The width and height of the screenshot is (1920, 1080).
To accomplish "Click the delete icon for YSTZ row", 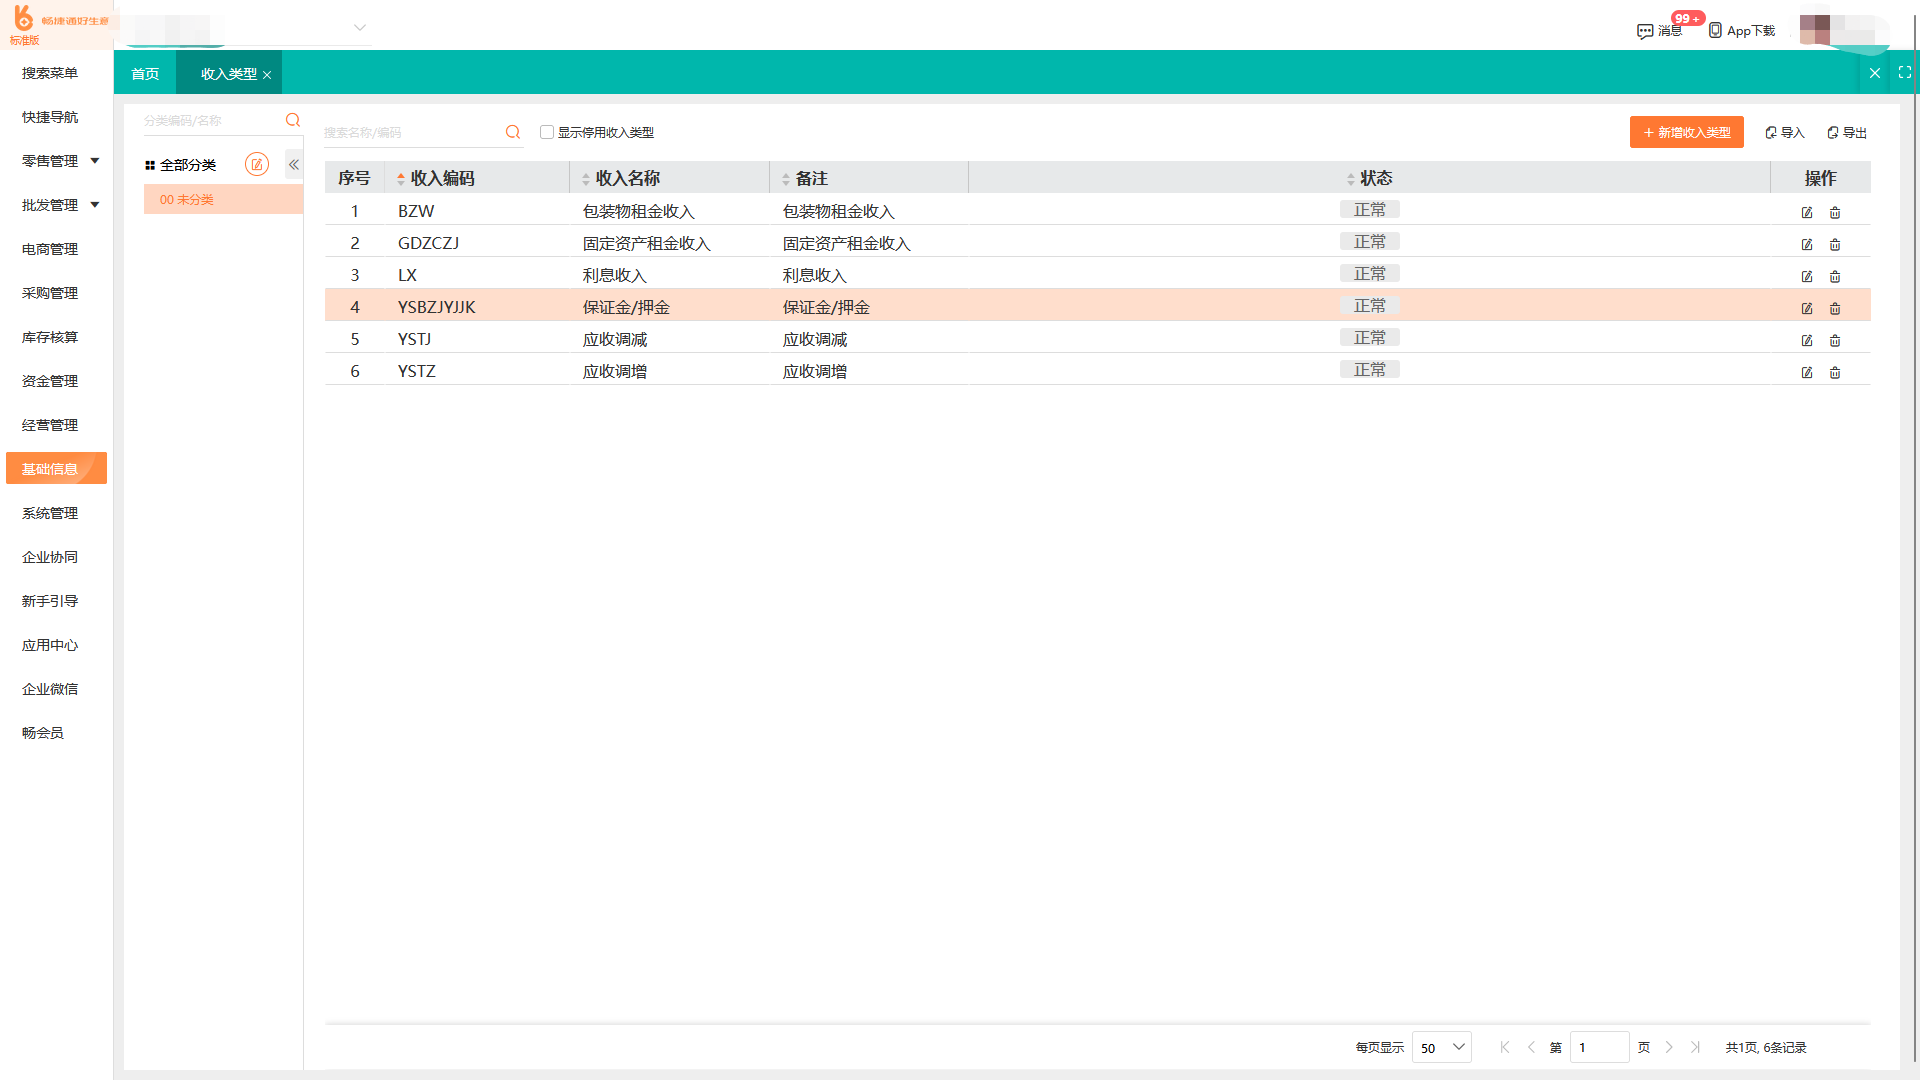I will point(1834,371).
